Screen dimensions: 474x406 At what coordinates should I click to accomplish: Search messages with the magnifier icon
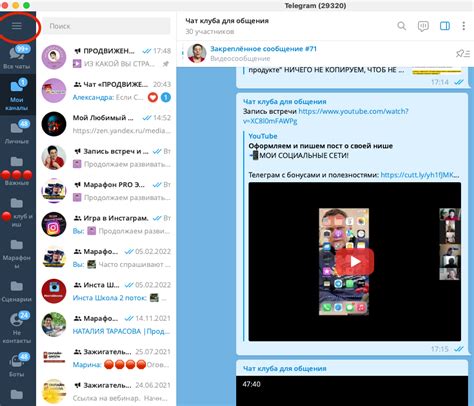402,26
